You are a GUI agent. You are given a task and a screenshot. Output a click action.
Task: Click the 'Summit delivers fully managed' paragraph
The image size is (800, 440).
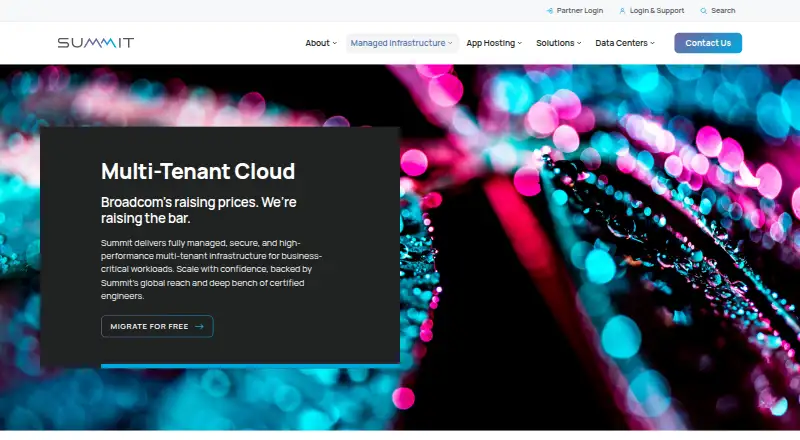click(x=211, y=270)
